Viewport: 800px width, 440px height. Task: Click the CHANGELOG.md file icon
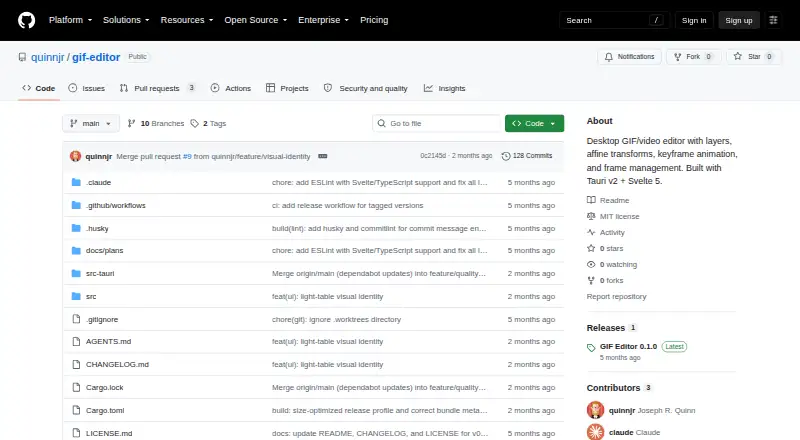click(77, 364)
